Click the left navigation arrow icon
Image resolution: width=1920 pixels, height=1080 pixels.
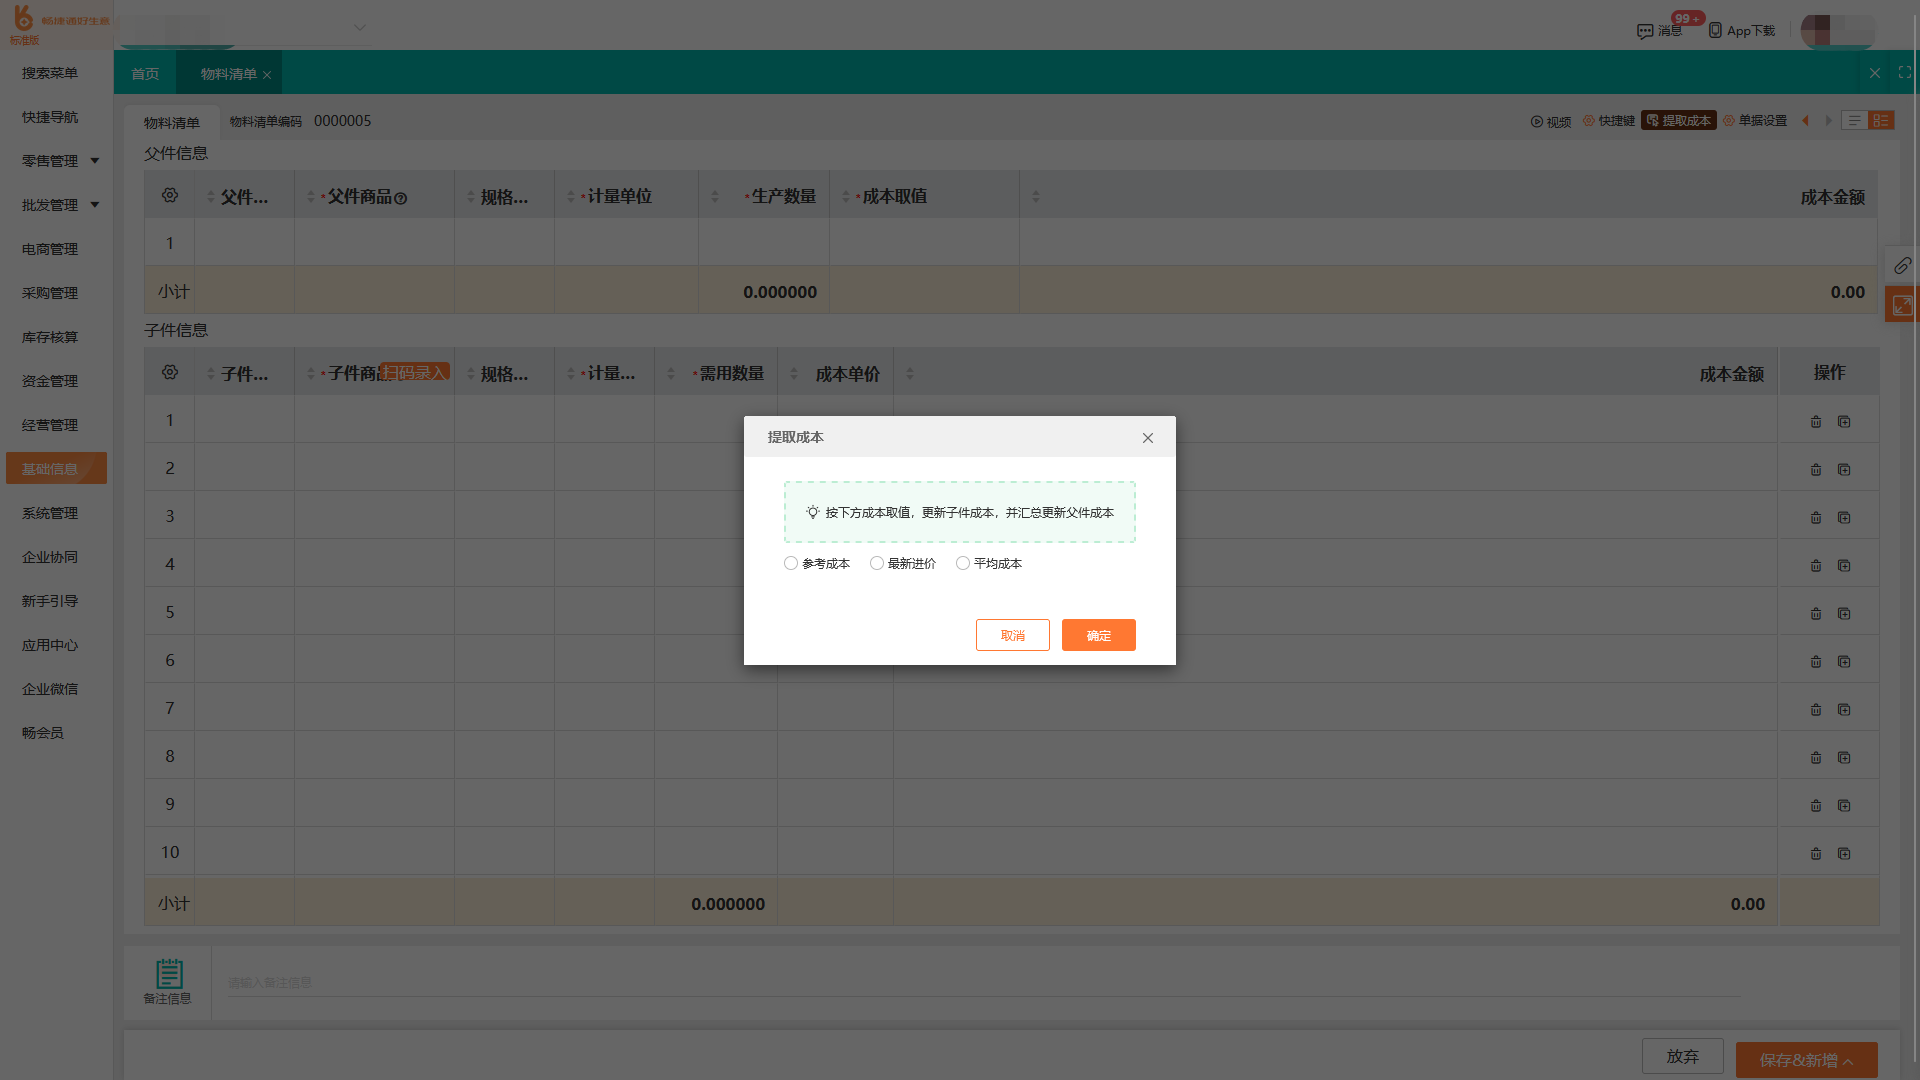point(1805,121)
